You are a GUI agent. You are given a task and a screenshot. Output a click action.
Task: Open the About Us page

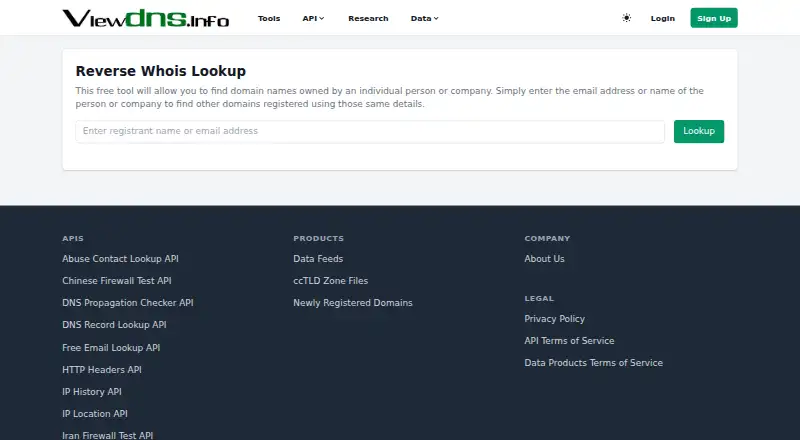point(544,259)
